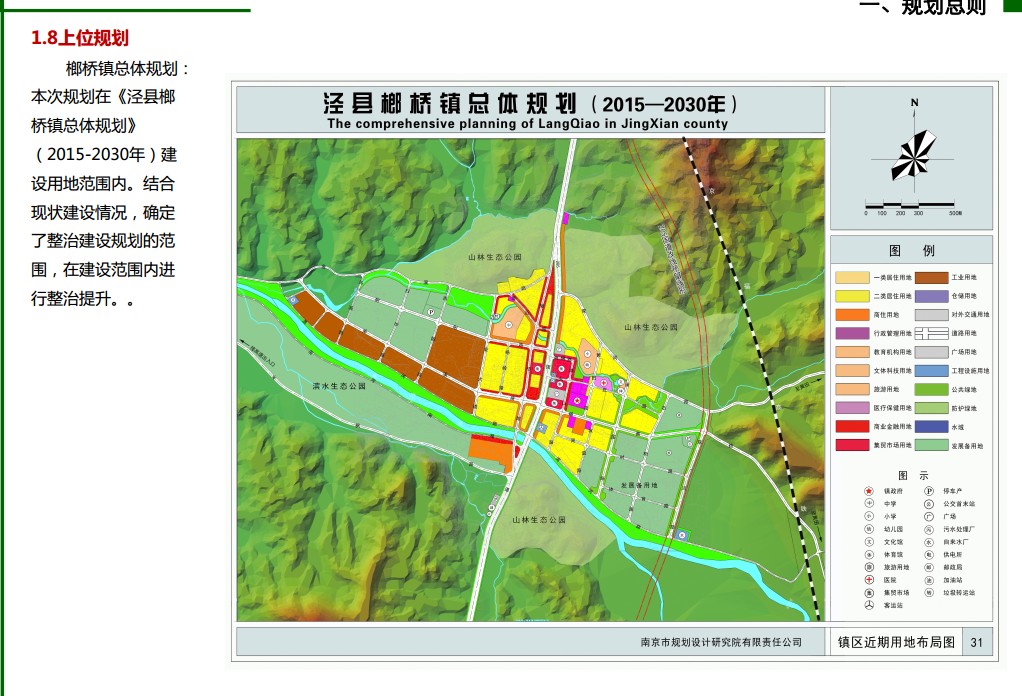The image size is (1022, 696).
Task: Click the purple 行政管理用地 legend swatch
Action: tap(853, 333)
